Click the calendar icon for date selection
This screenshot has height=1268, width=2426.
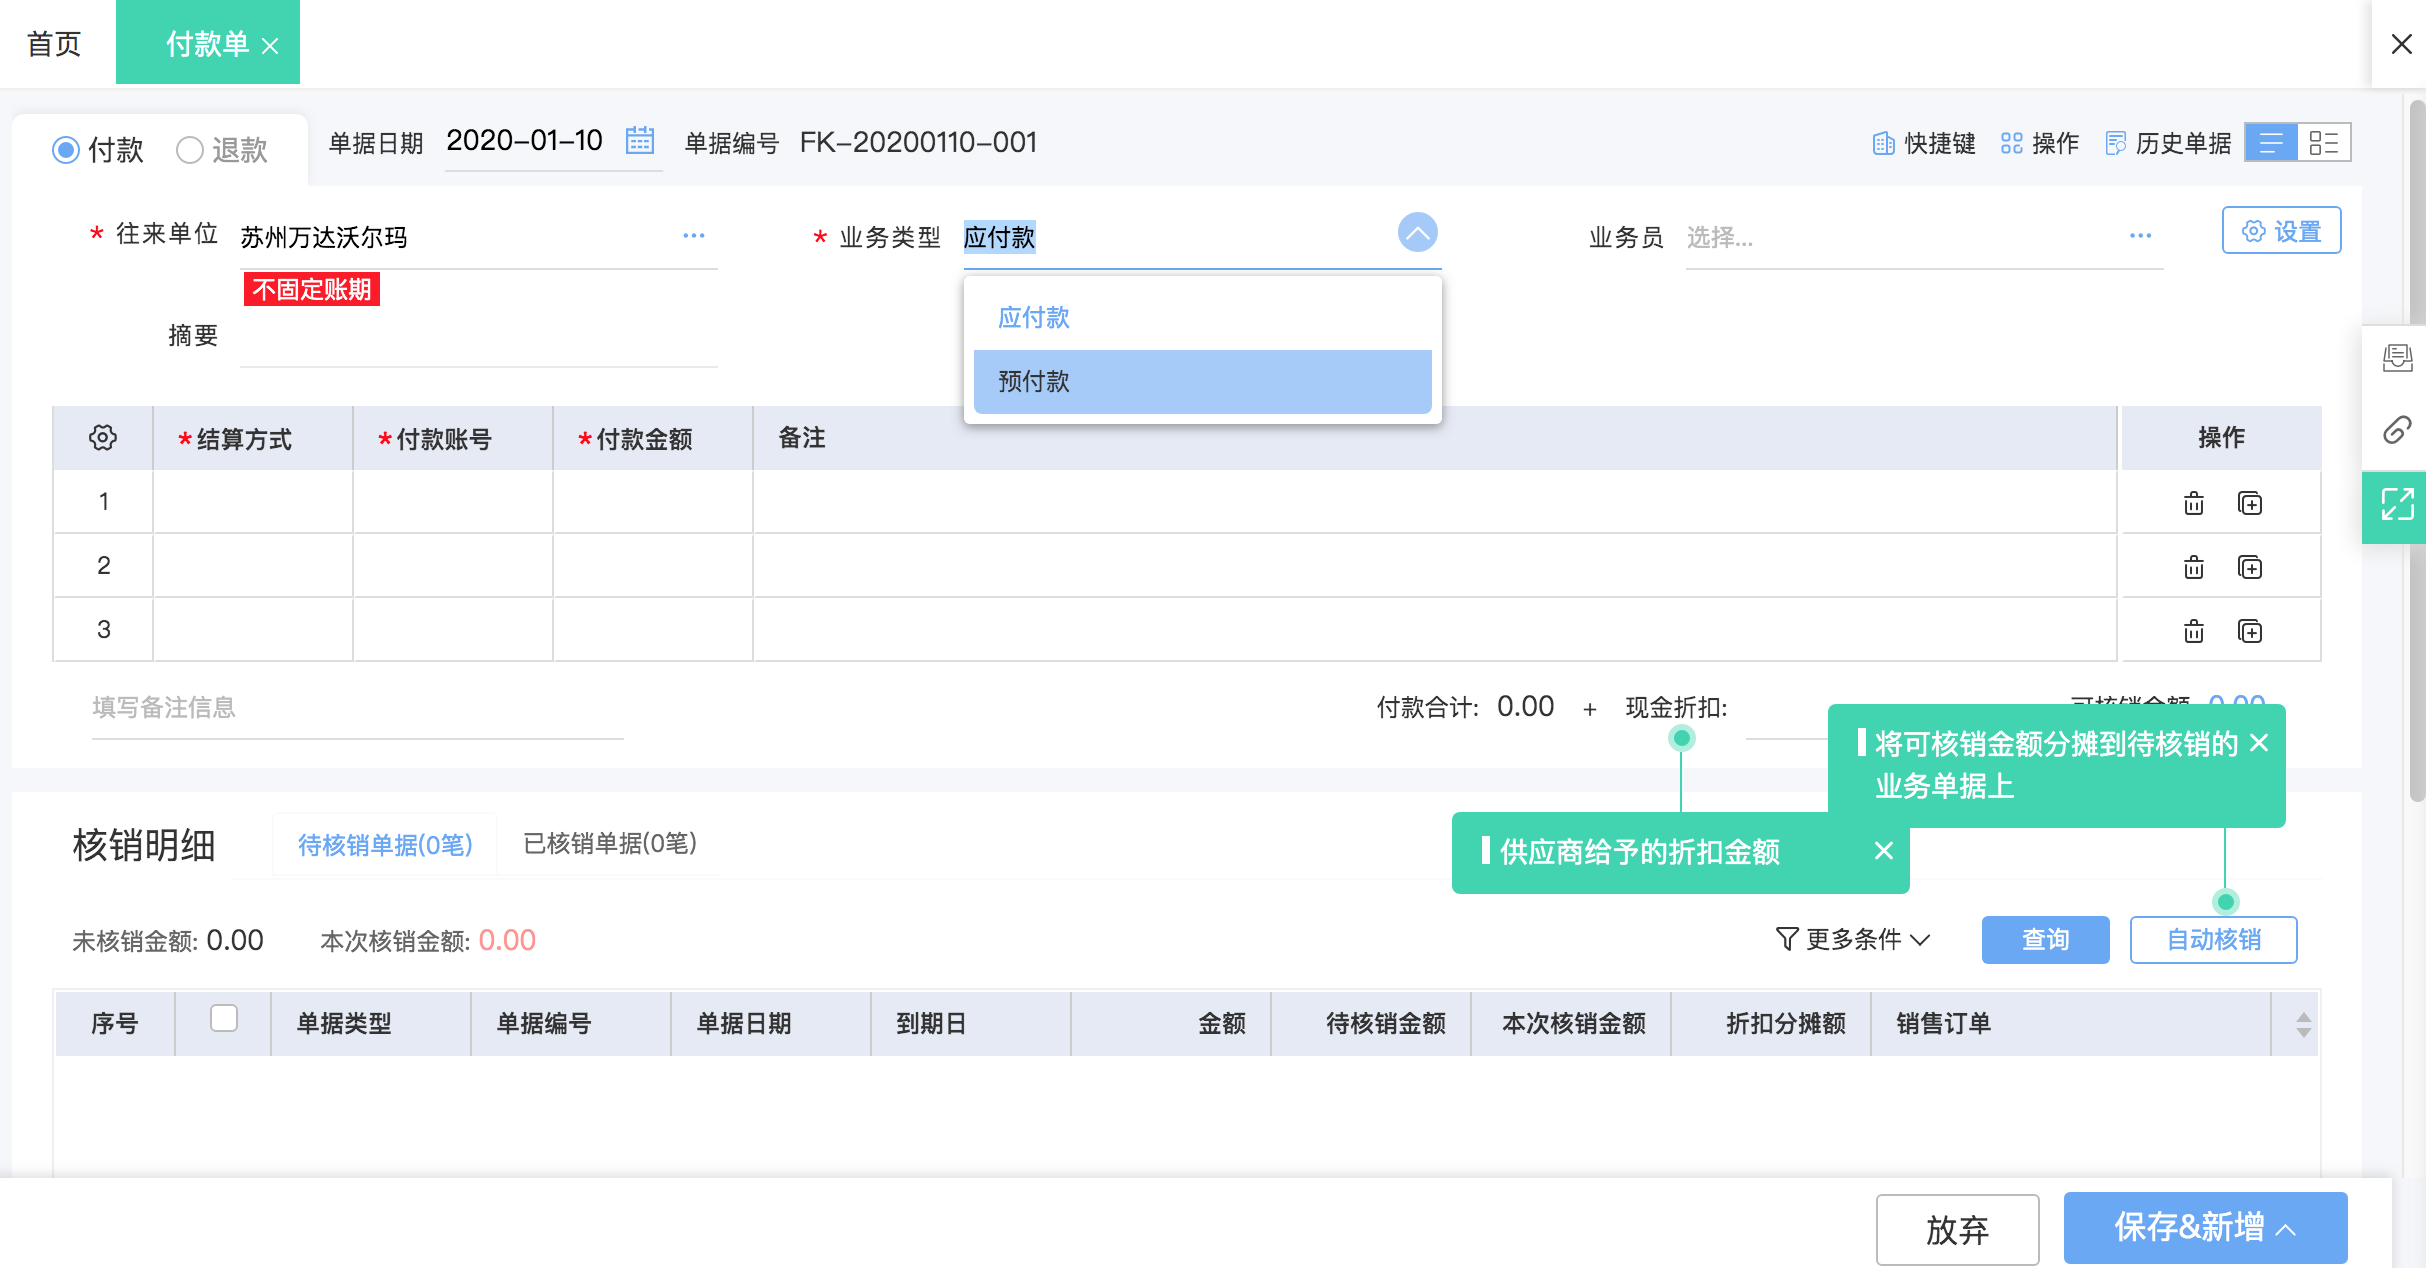640,141
